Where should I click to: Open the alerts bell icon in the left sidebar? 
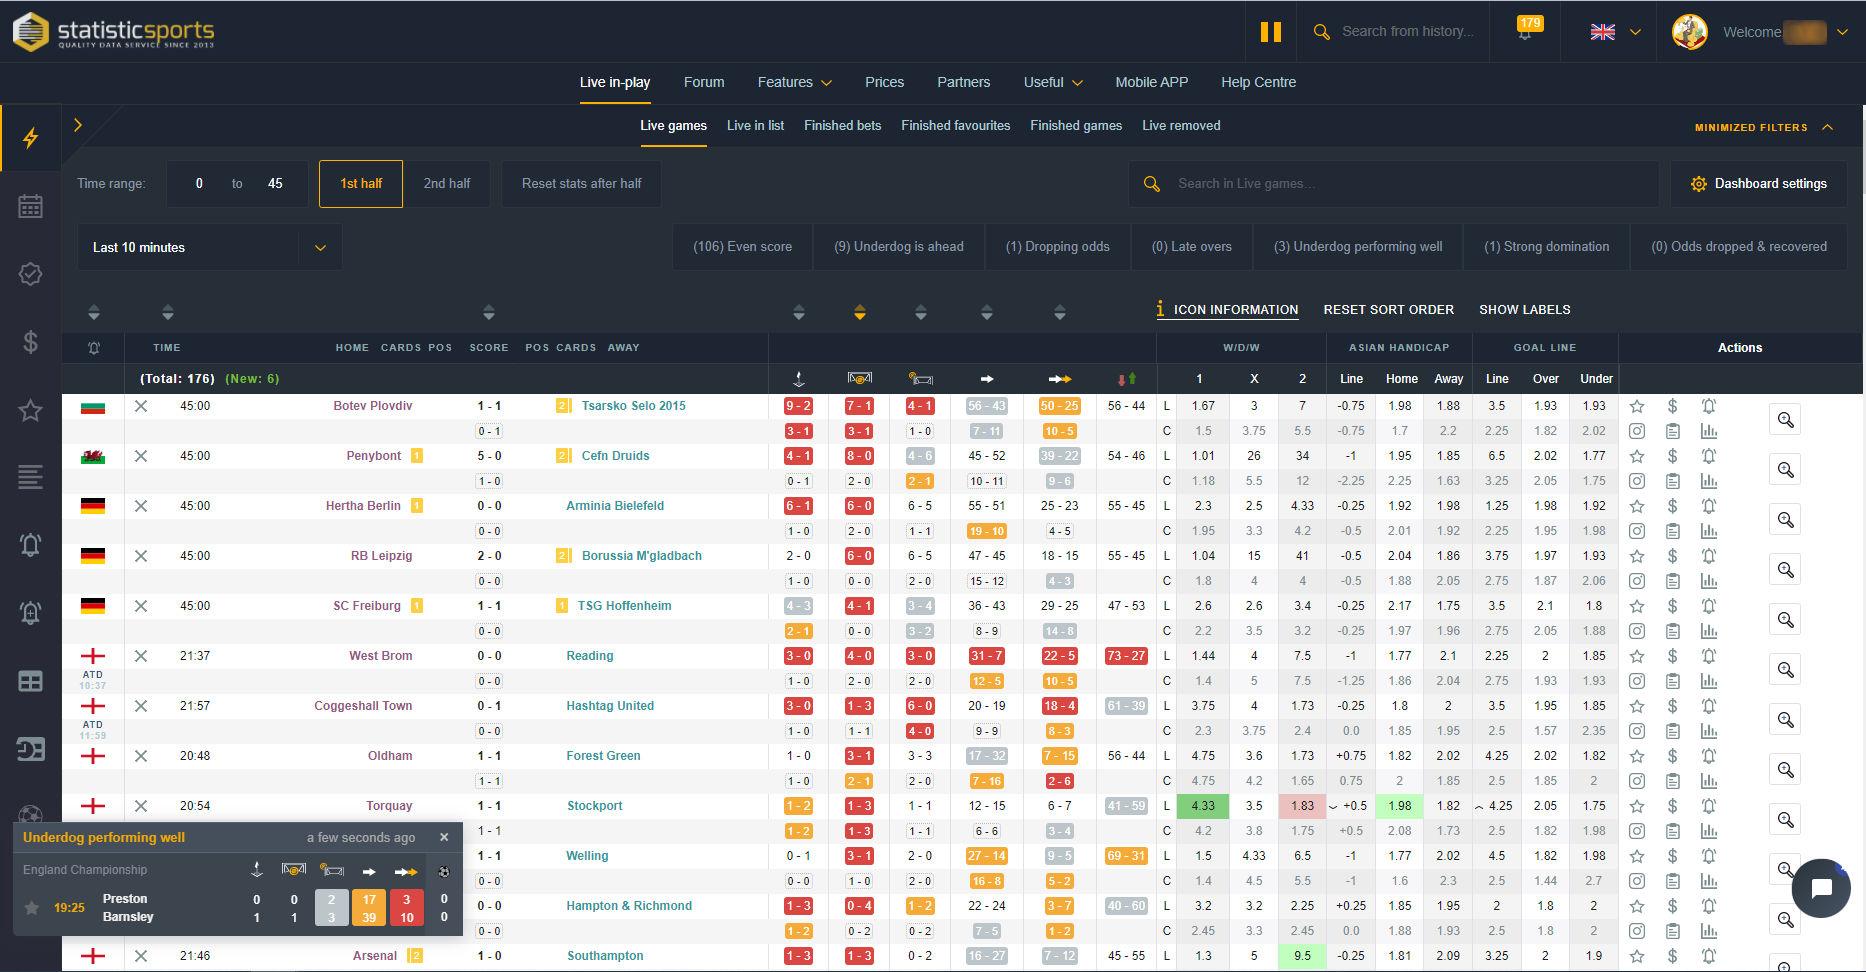pos(30,545)
